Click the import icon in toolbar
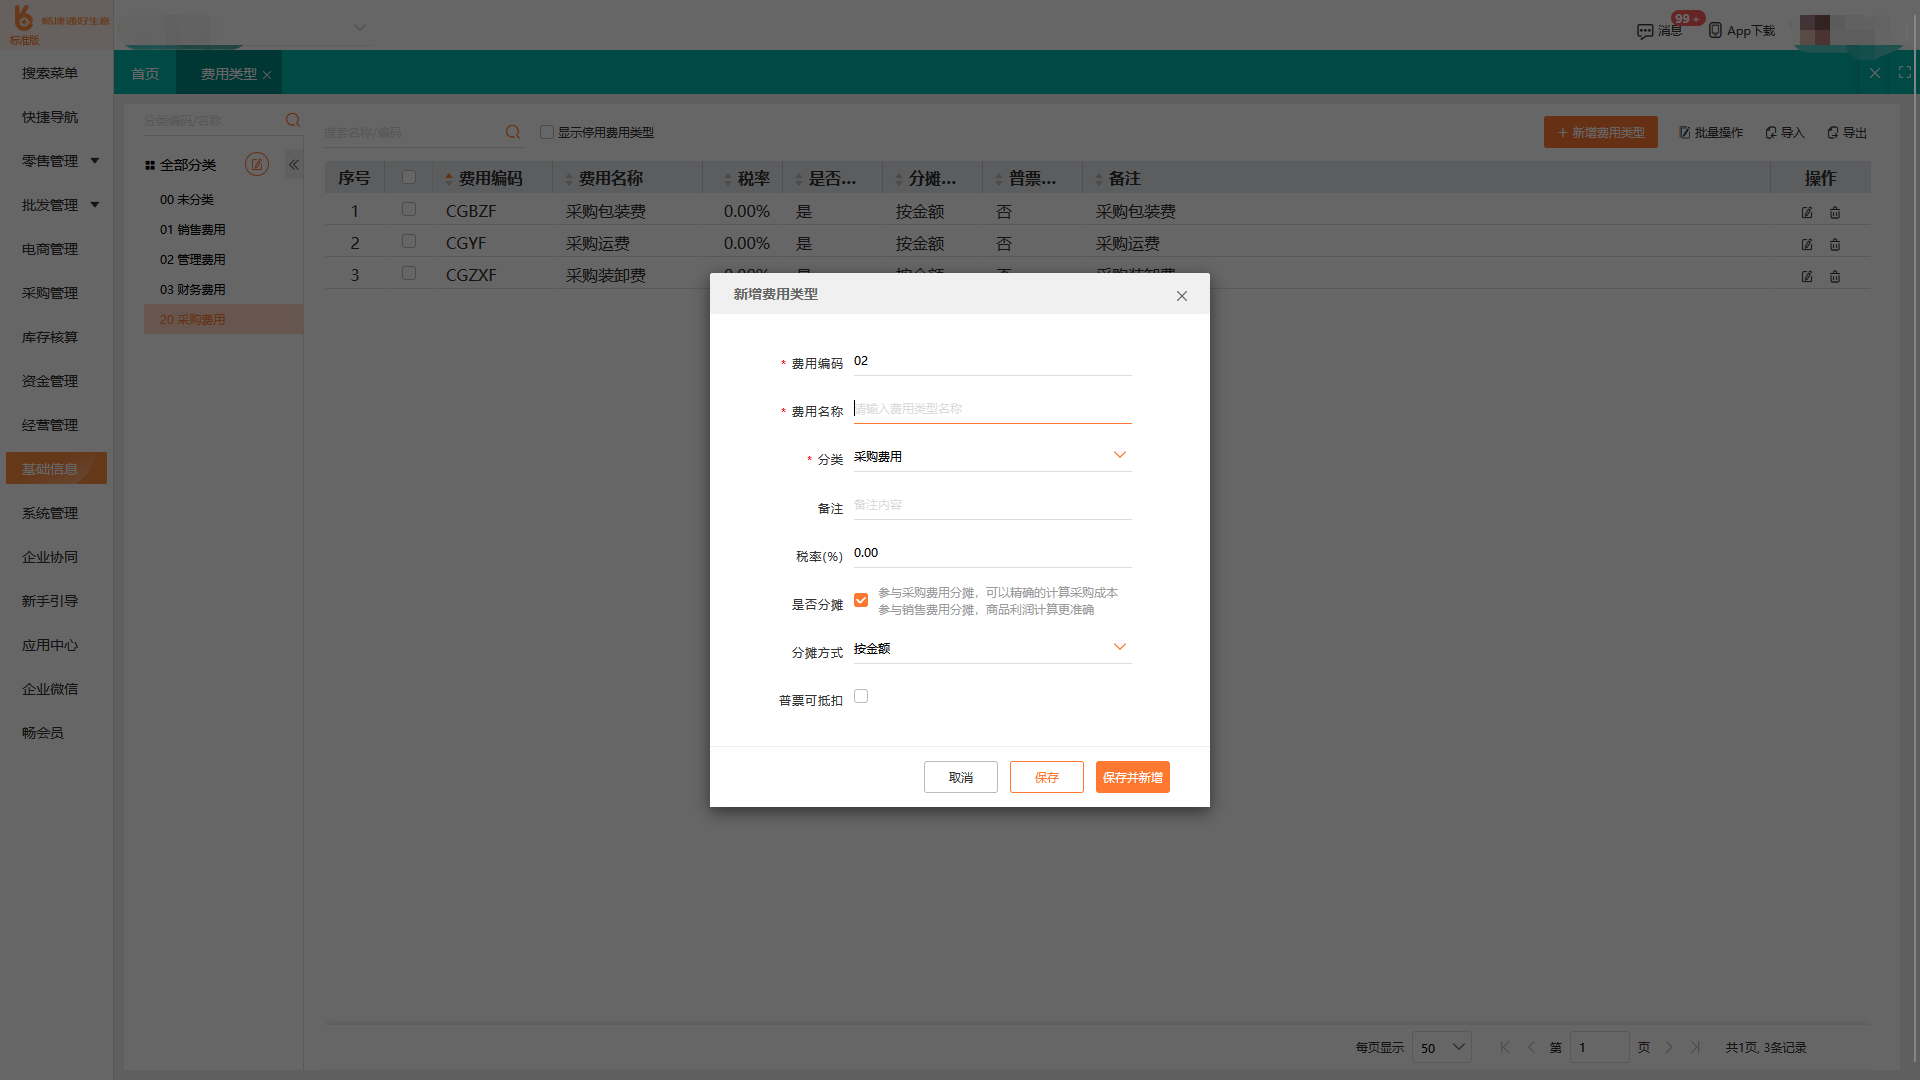The height and width of the screenshot is (1080, 1920). coord(1787,131)
